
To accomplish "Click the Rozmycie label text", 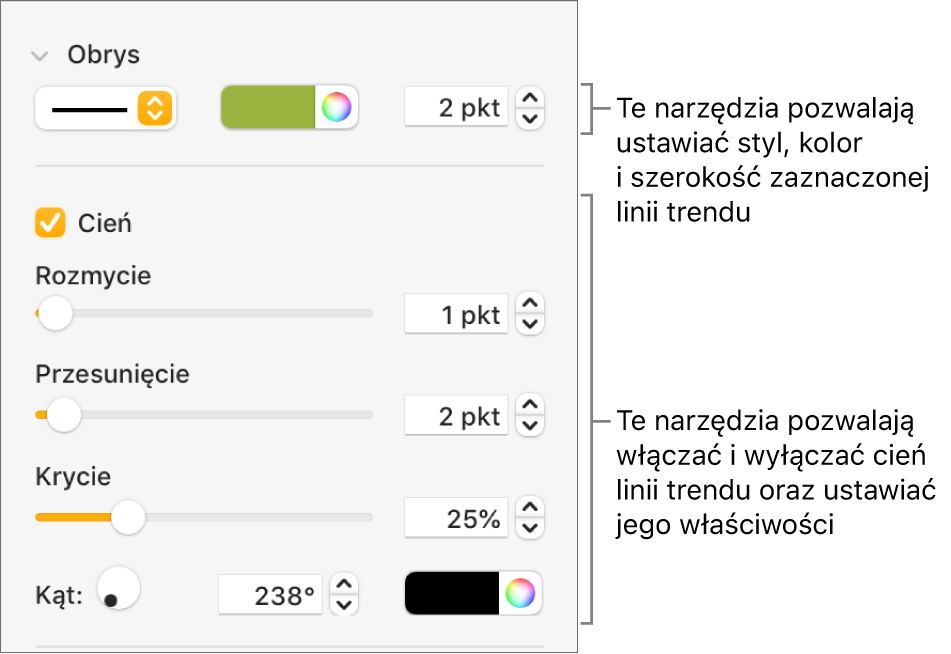I will tap(92, 275).
